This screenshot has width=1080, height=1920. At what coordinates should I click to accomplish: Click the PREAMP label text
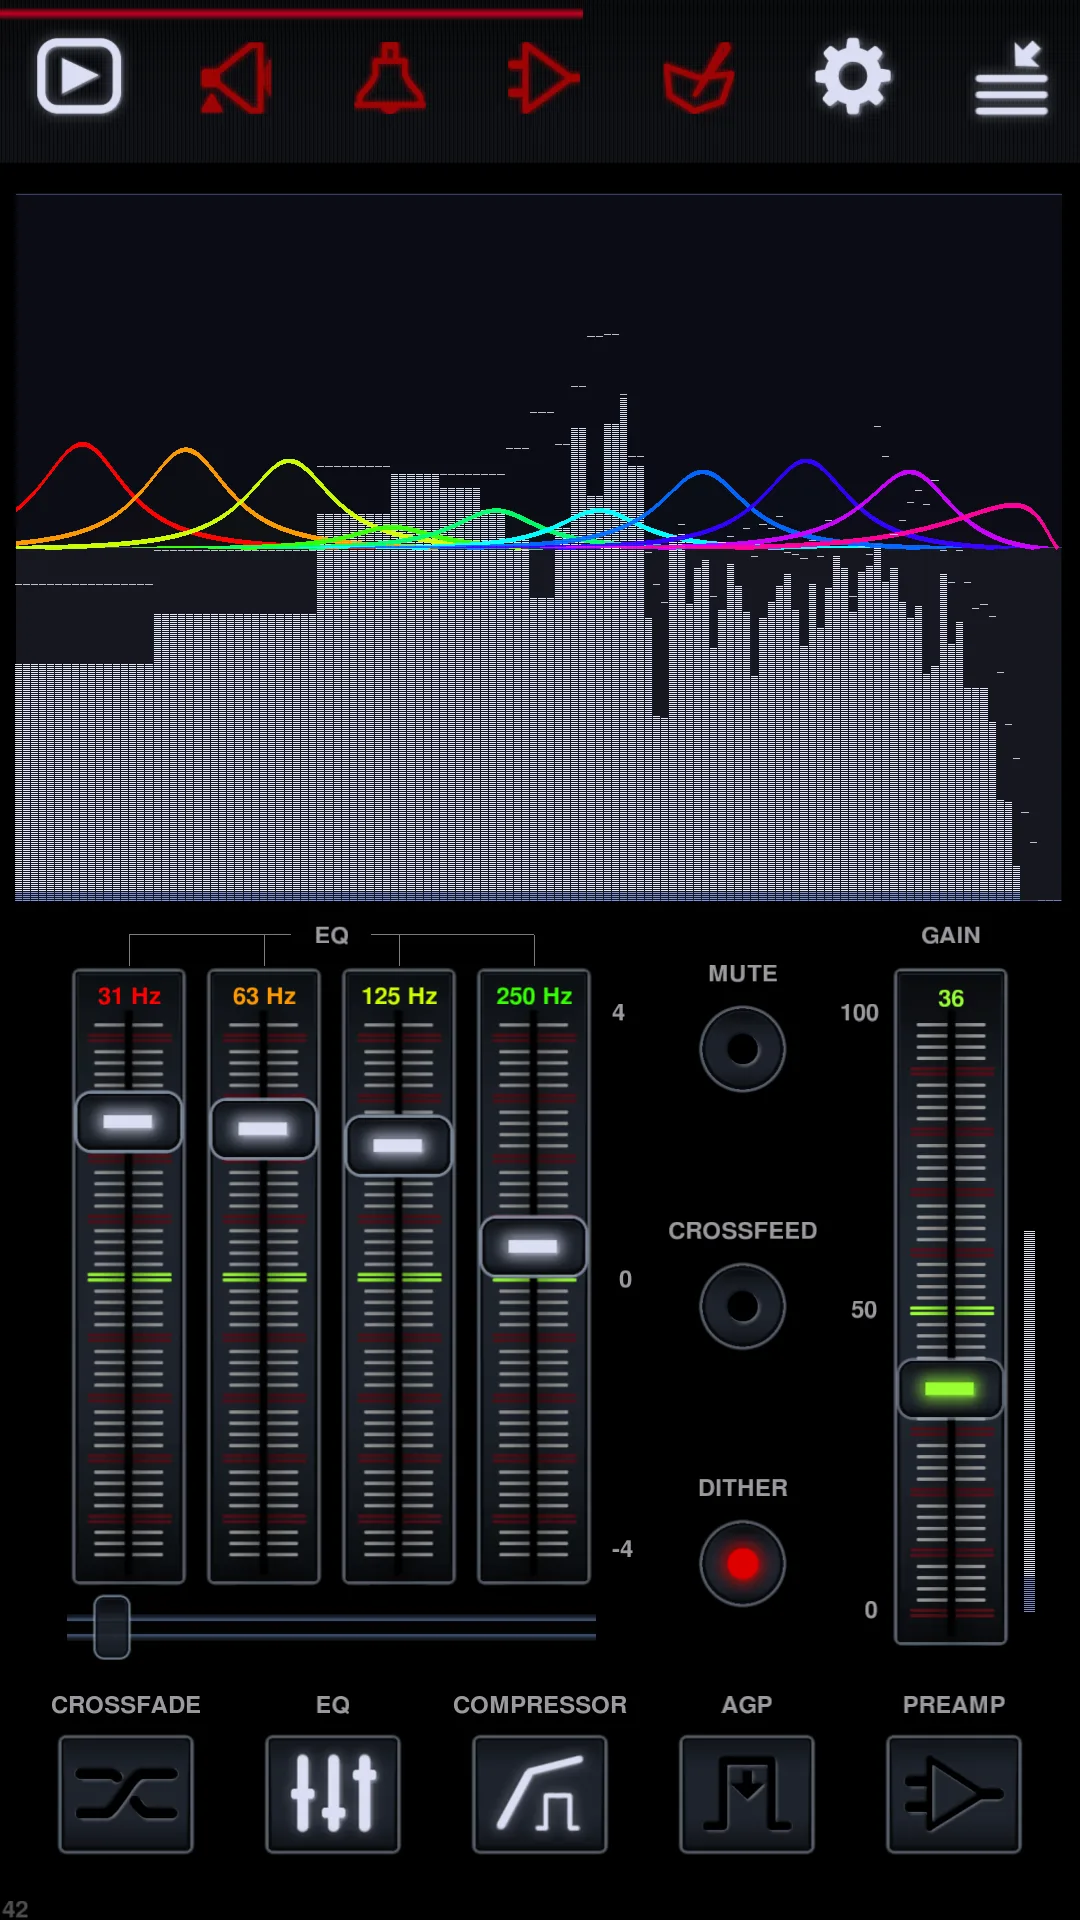pos(954,1705)
